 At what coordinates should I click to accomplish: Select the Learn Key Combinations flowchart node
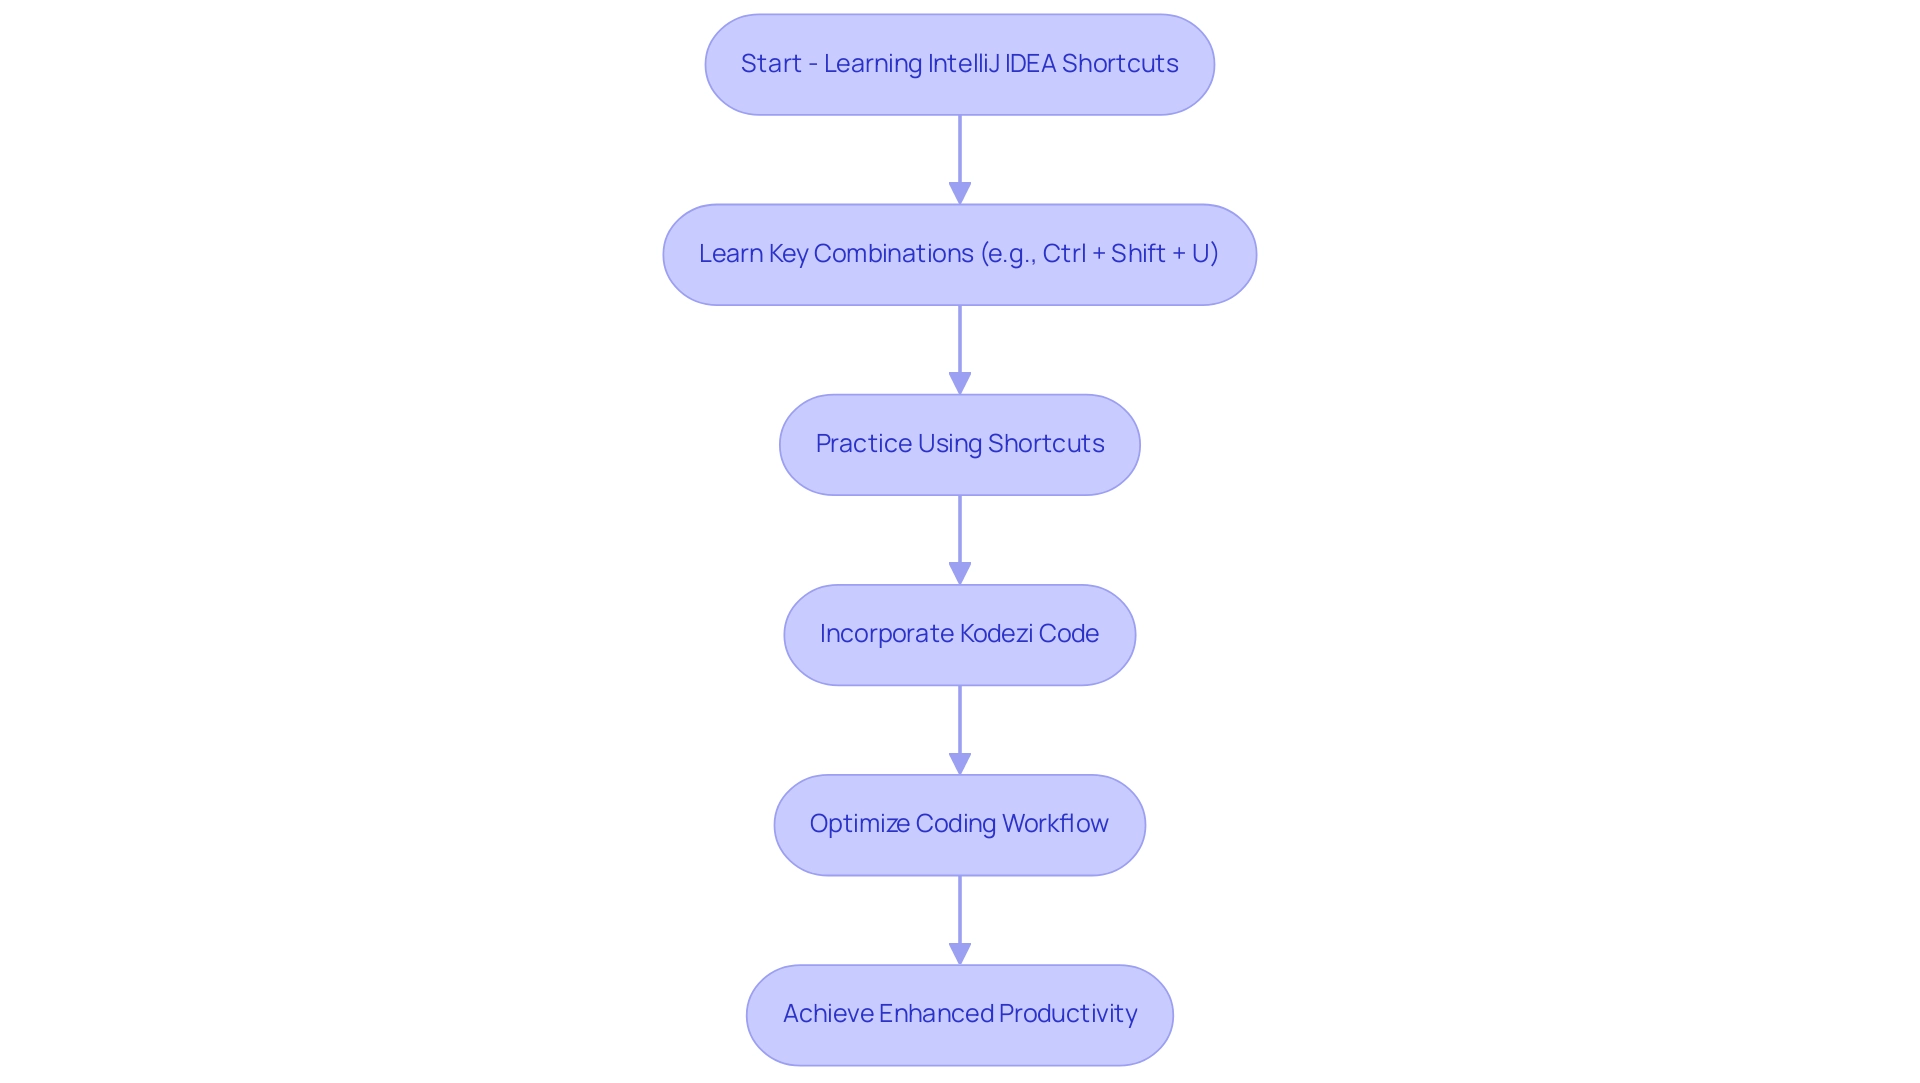(x=960, y=252)
